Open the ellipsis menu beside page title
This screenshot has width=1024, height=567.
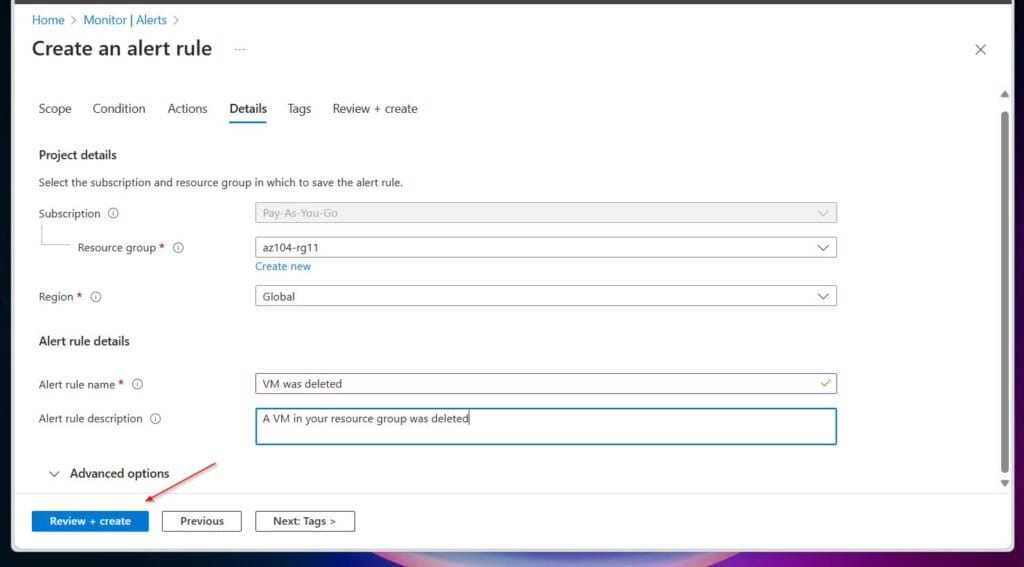(x=240, y=49)
